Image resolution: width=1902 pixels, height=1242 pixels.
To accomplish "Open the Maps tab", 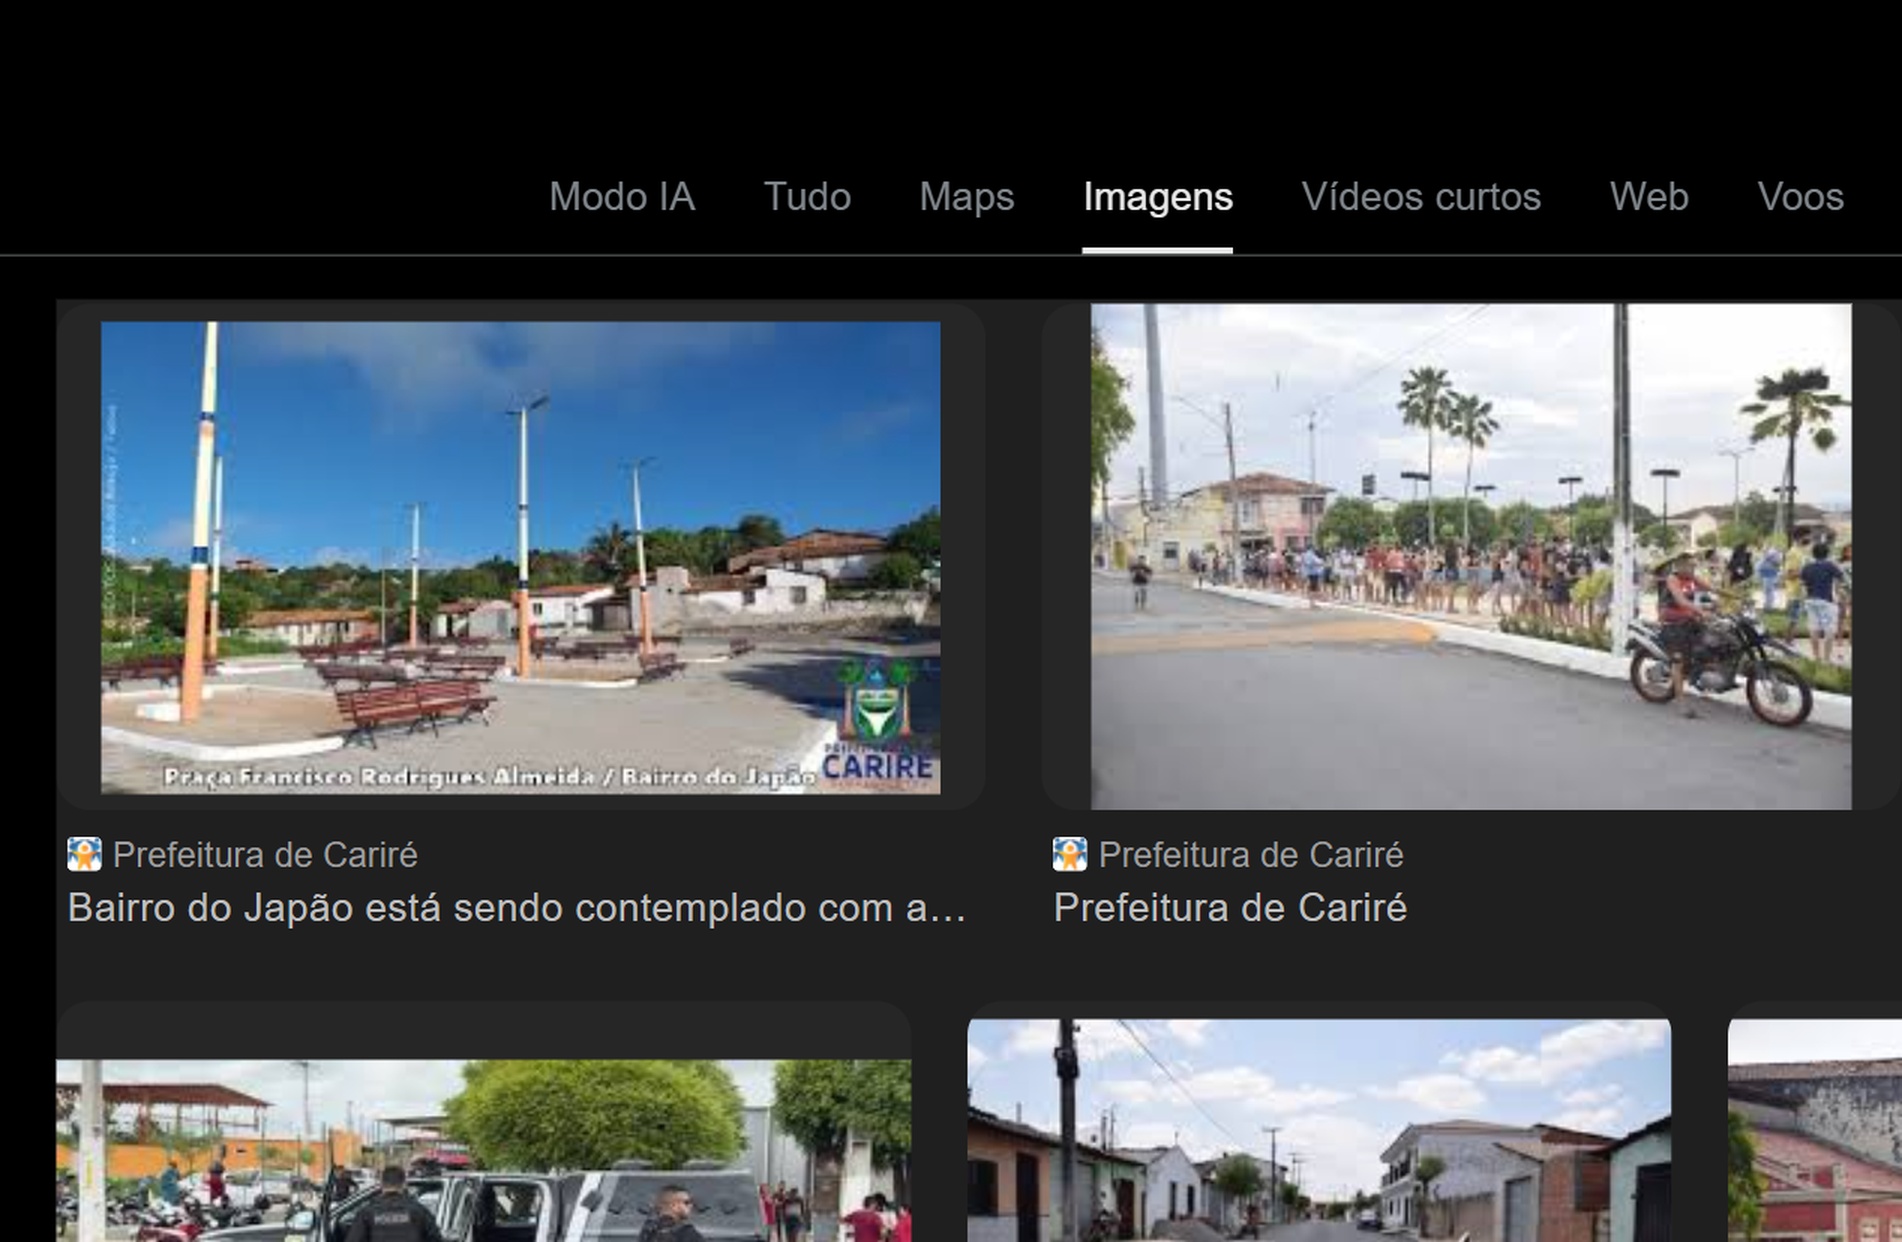I will [965, 198].
